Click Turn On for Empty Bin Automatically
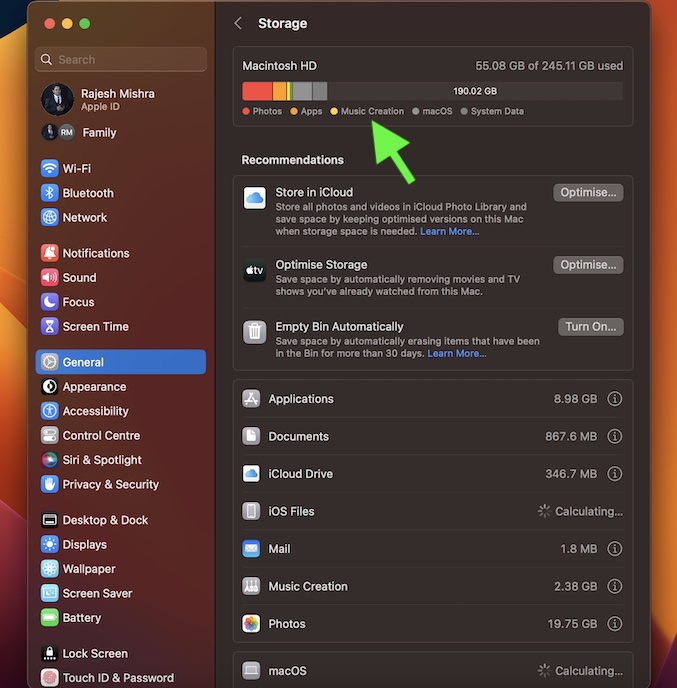The width and height of the screenshot is (677, 688). click(591, 327)
